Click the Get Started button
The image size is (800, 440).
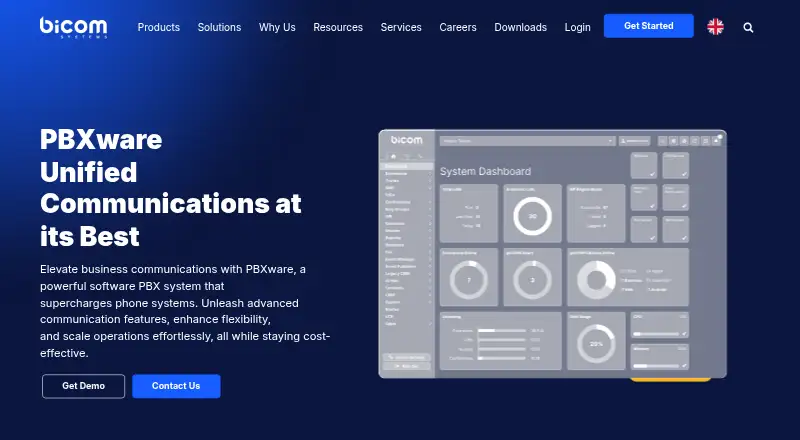pos(648,26)
